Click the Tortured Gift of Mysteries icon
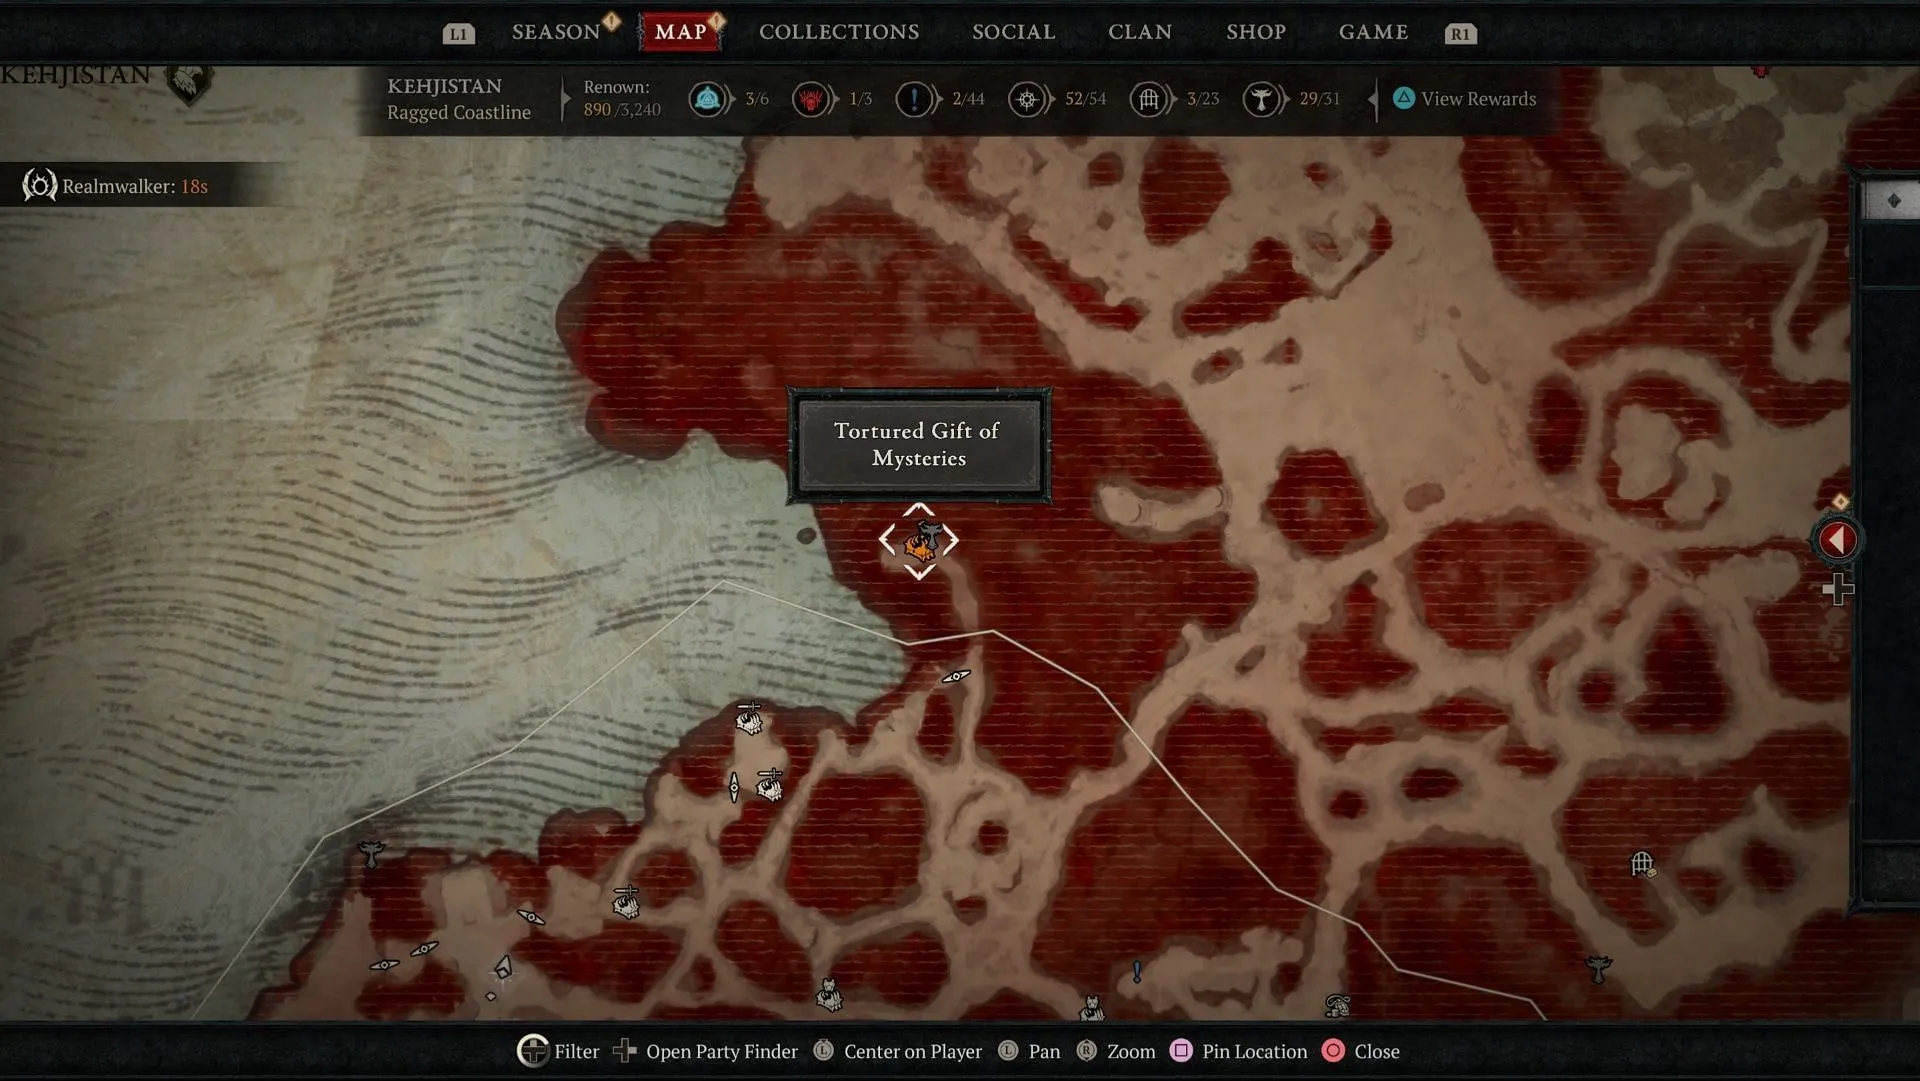 [x=919, y=540]
